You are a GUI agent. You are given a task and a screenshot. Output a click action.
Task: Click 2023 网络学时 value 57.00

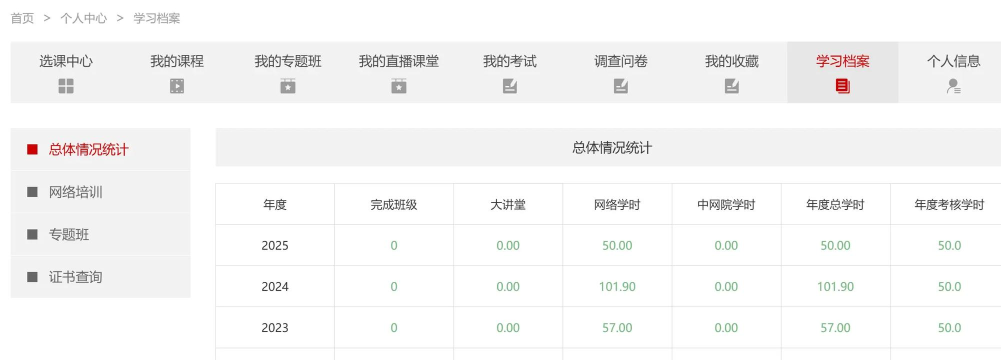point(617,327)
